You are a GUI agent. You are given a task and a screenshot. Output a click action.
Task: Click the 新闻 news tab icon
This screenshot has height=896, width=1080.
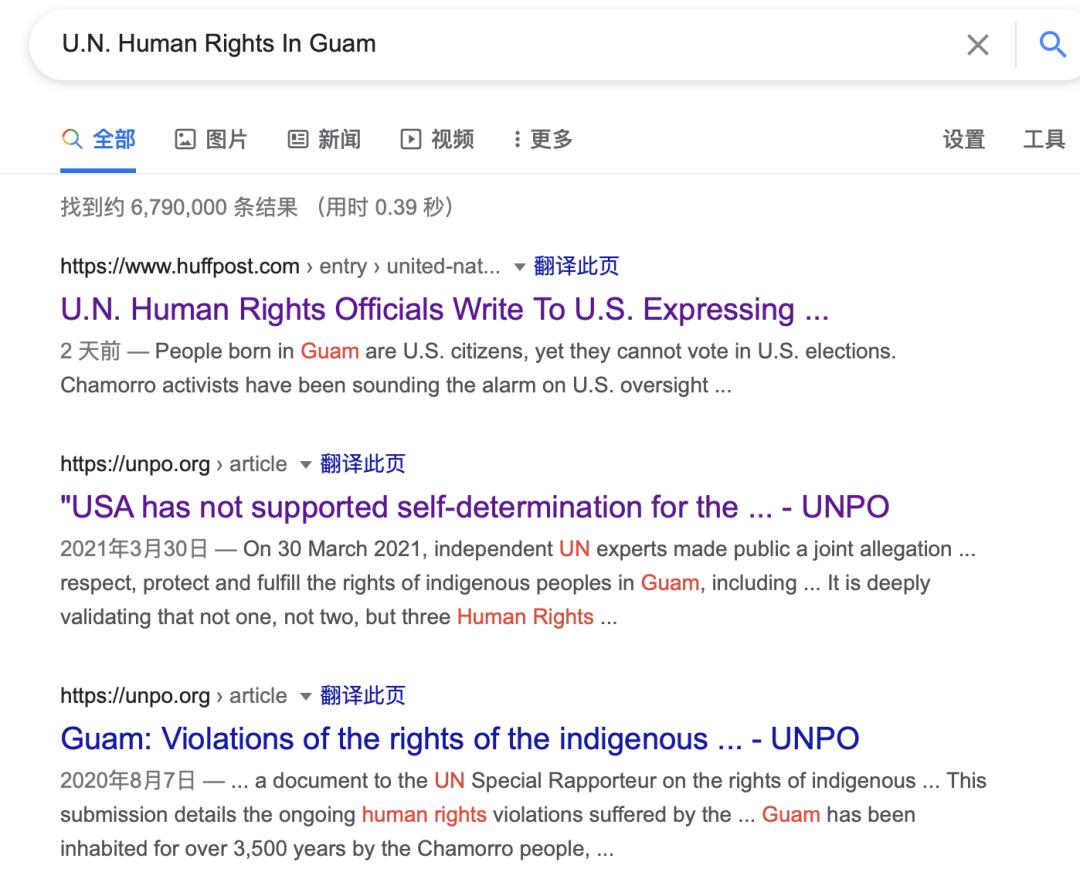click(298, 139)
